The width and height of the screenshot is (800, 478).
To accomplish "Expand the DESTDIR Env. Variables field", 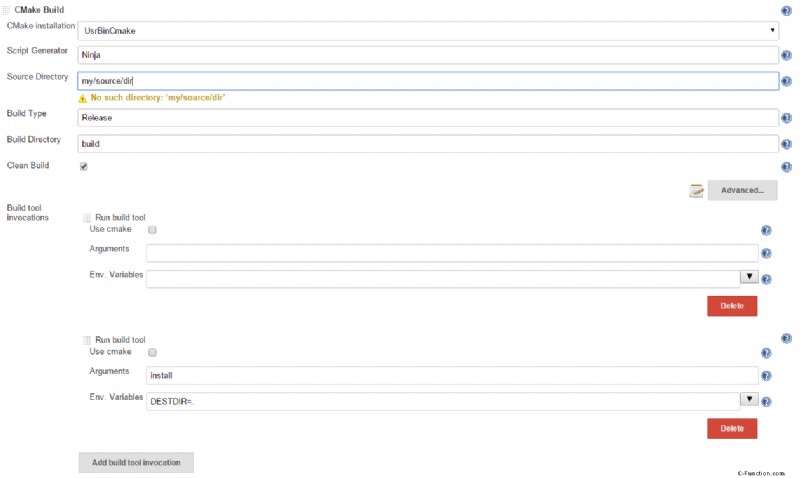I will coord(748,400).
